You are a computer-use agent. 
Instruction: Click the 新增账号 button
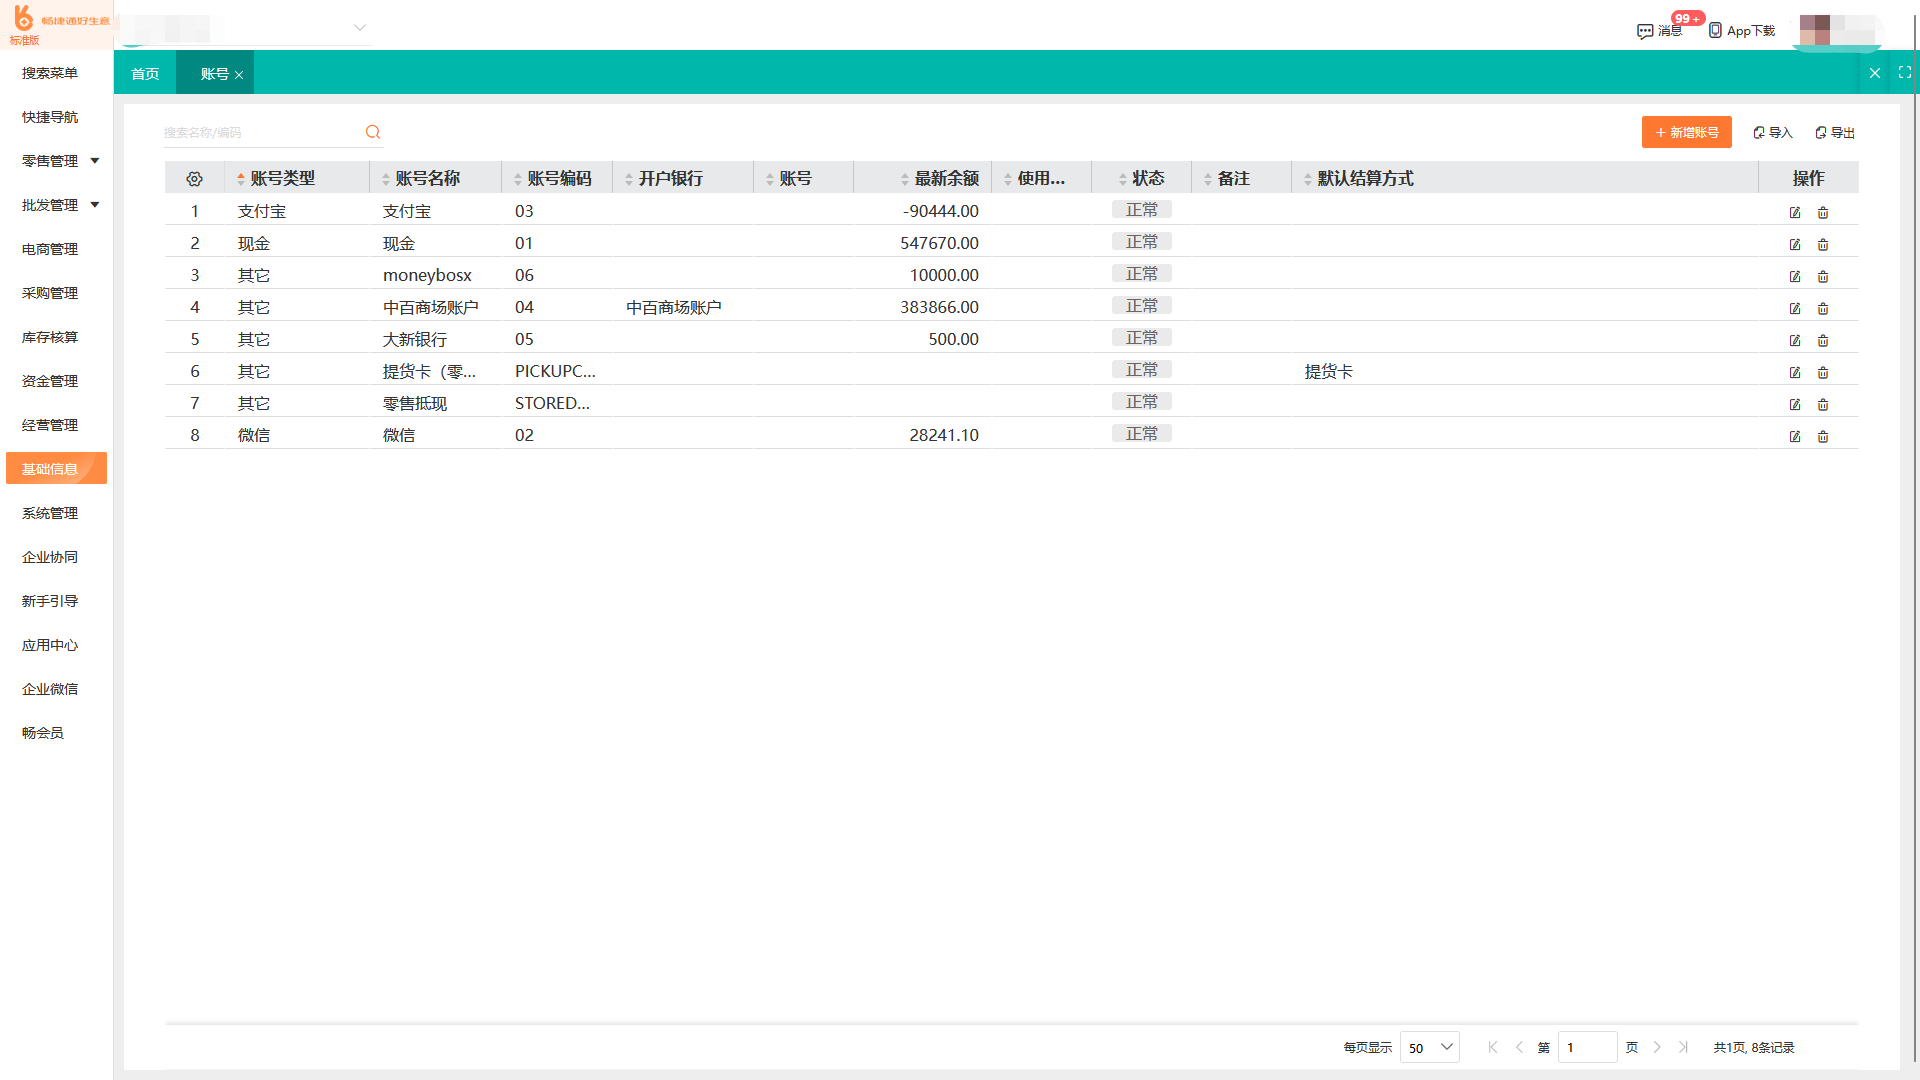tap(1689, 132)
